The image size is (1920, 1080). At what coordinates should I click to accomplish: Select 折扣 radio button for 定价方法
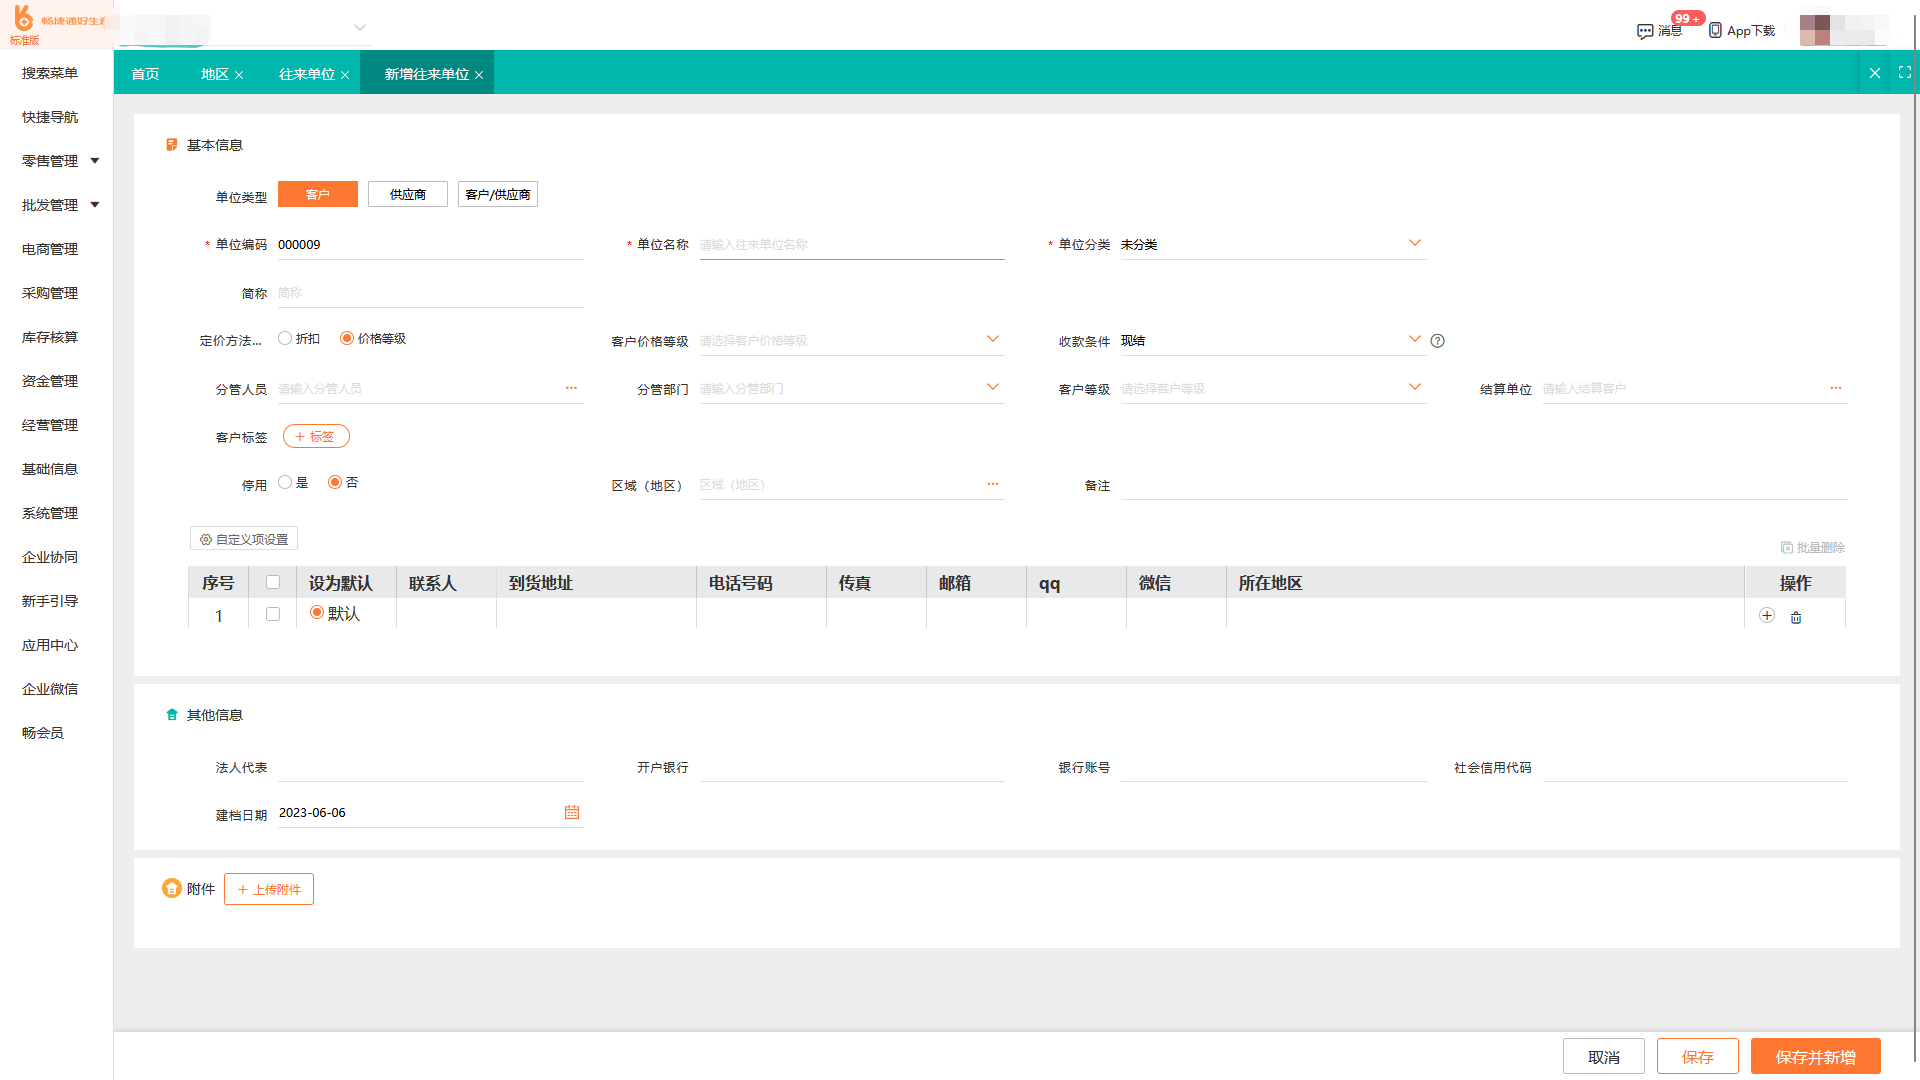point(285,339)
